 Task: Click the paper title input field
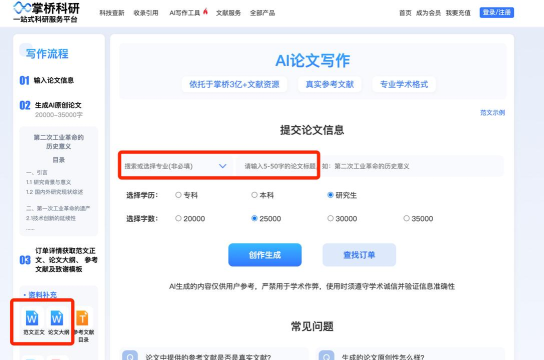click(369, 166)
